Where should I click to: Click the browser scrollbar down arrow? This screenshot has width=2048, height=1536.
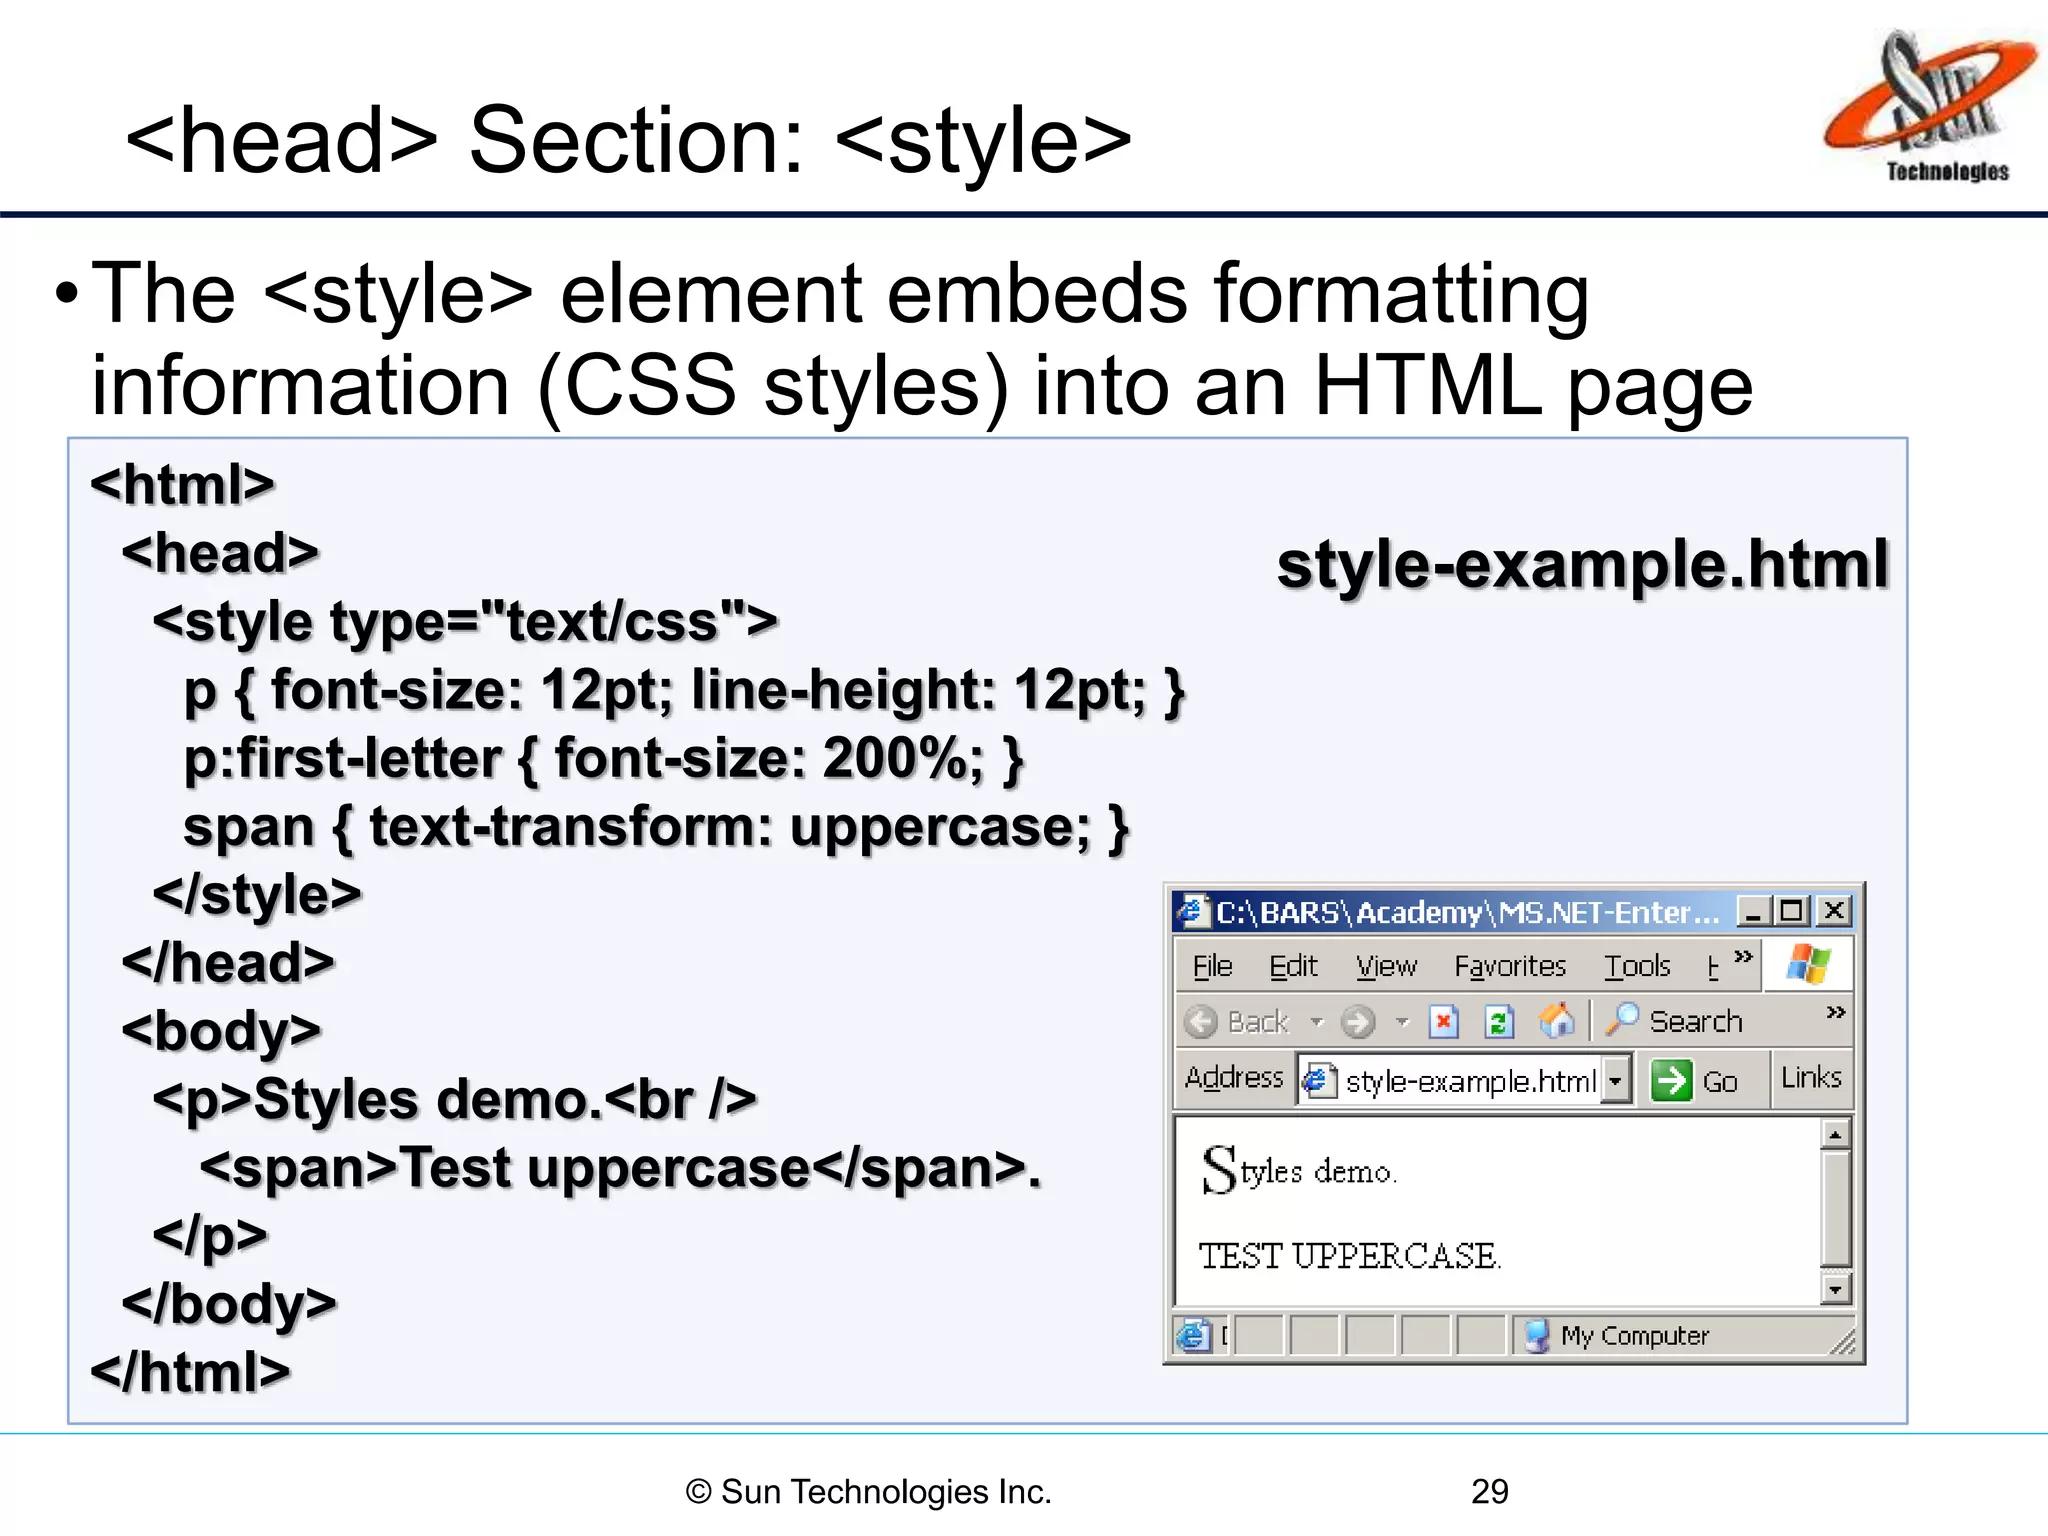pos(1835,1290)
